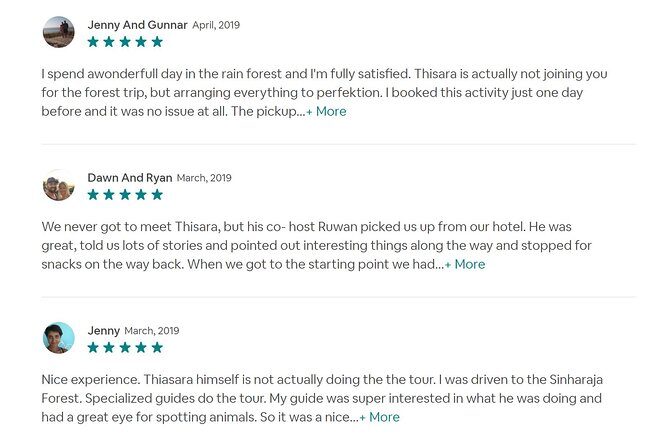Image resolution: width=668 pixels, height=446 pixels.
Task: Click first star in Jenny And Gunnar's rating
Action: tap(93, 42)
